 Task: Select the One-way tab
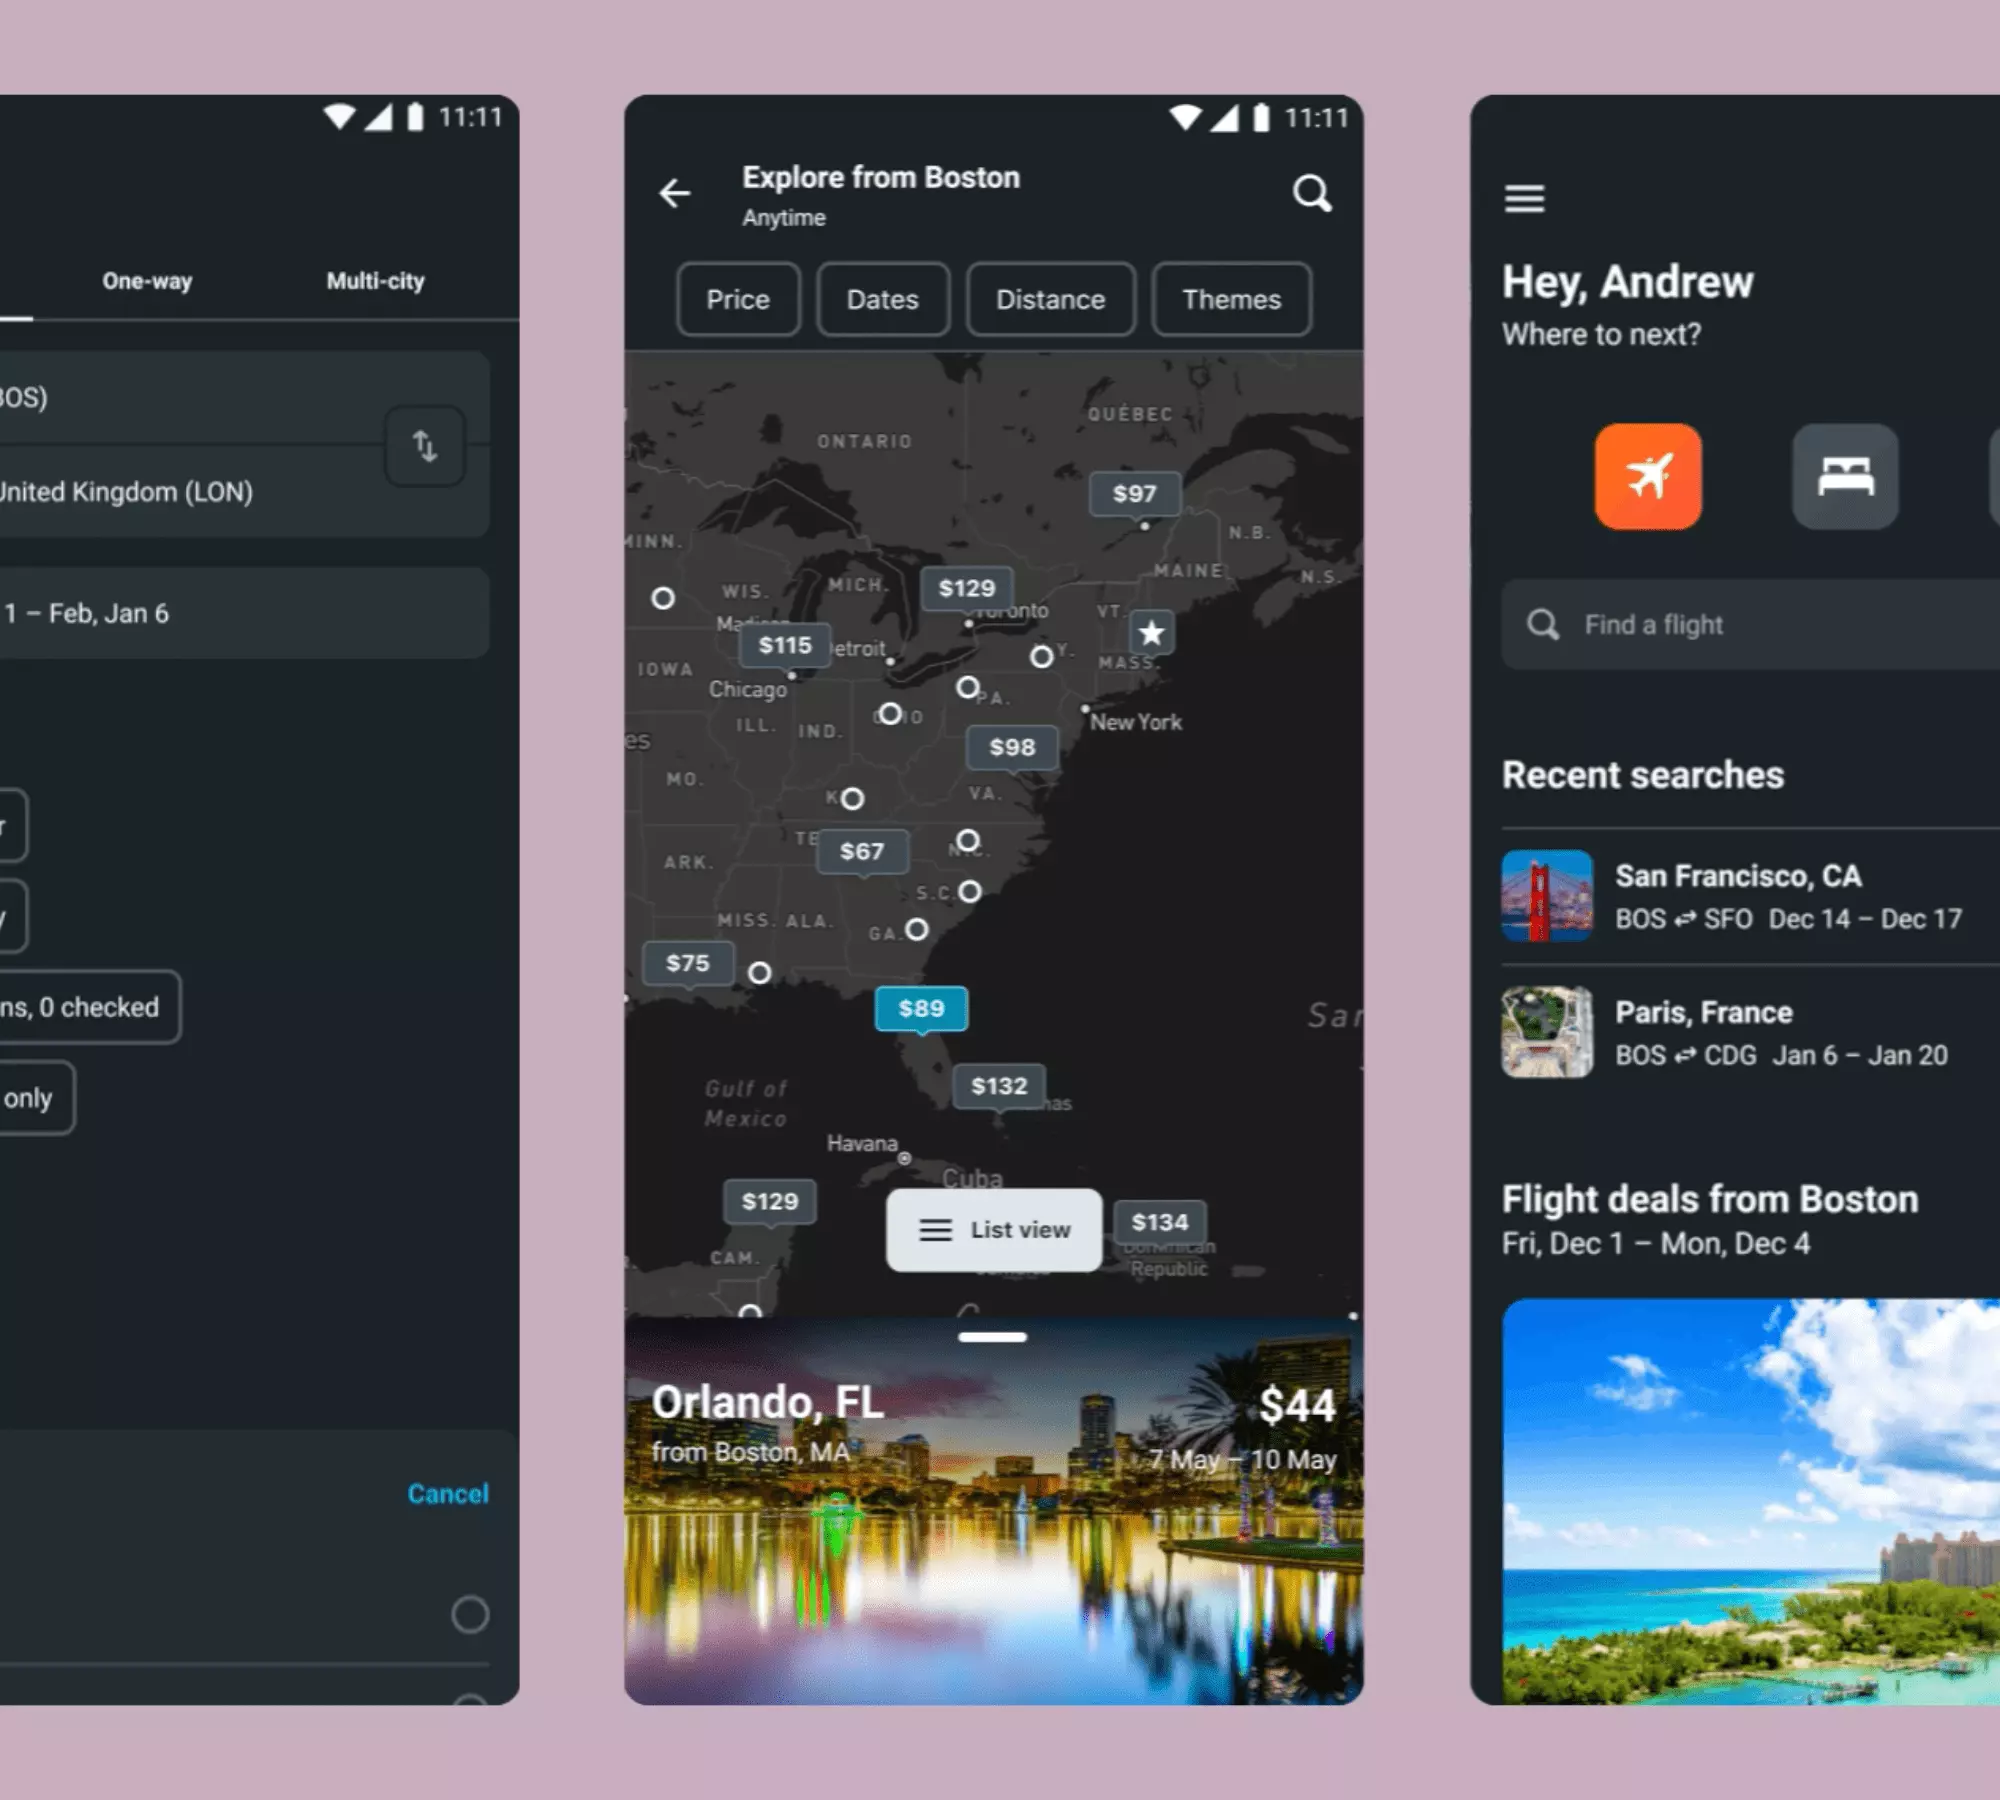[x=148, y=278]
